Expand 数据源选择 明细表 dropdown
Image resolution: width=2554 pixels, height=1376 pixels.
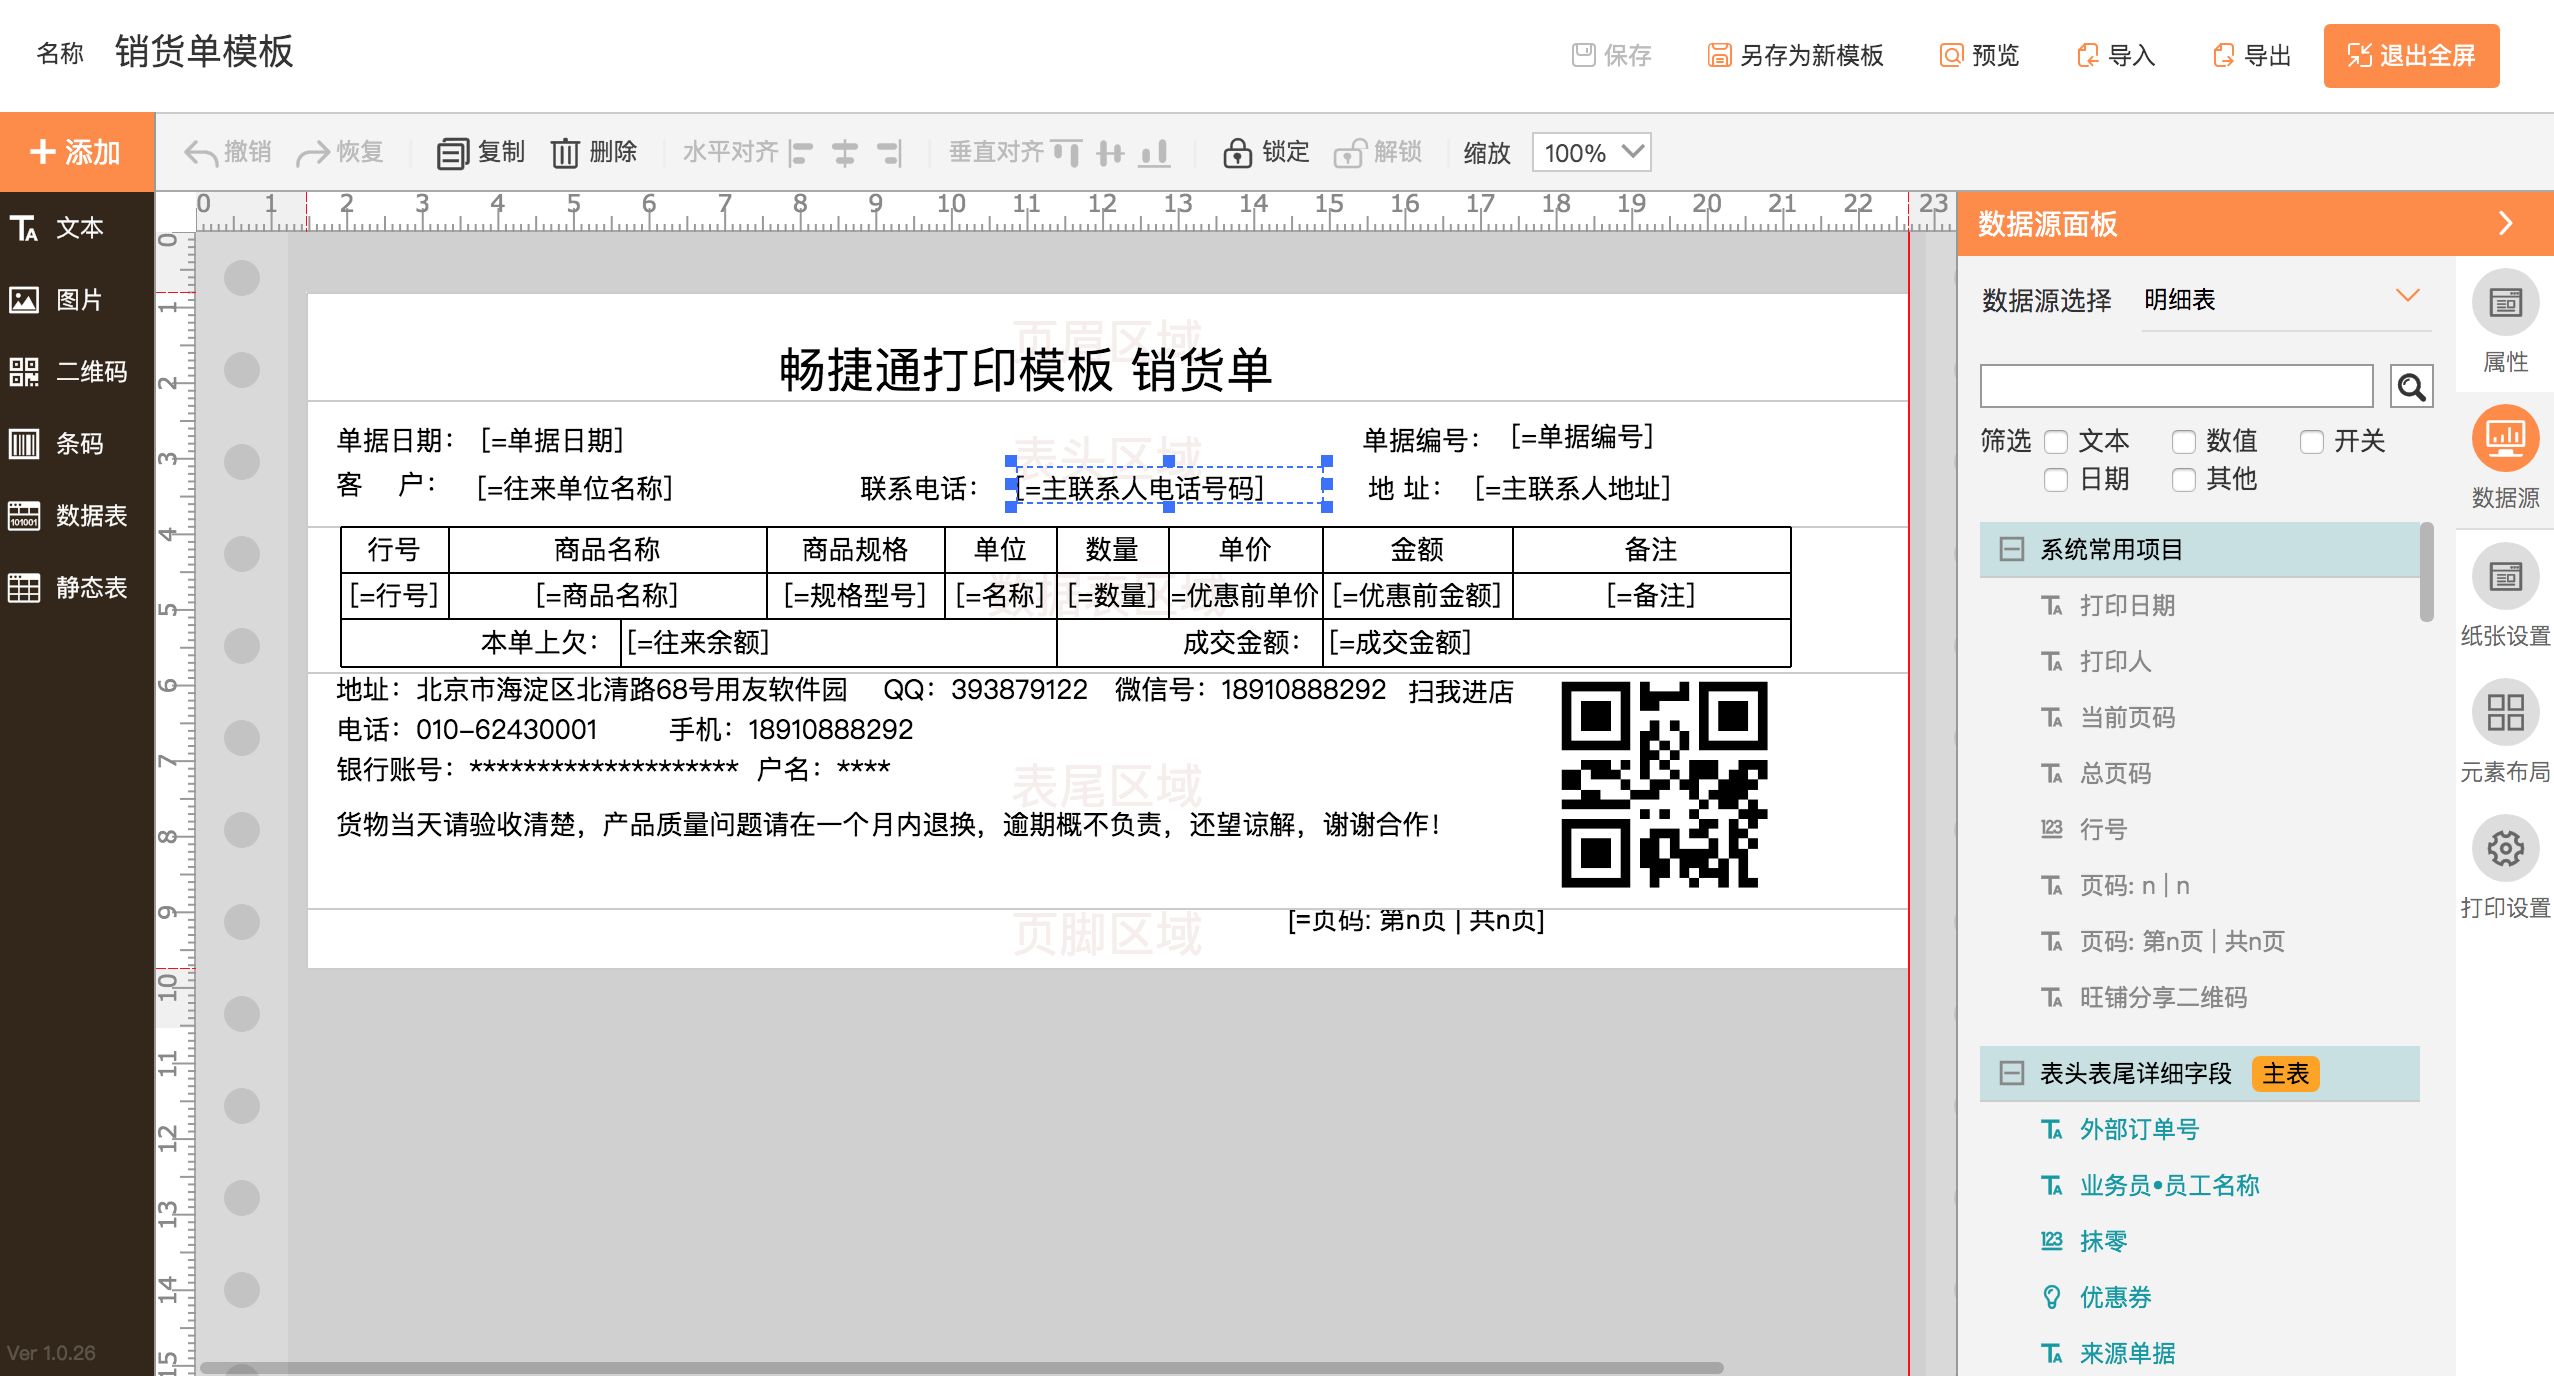[2407, 300]
